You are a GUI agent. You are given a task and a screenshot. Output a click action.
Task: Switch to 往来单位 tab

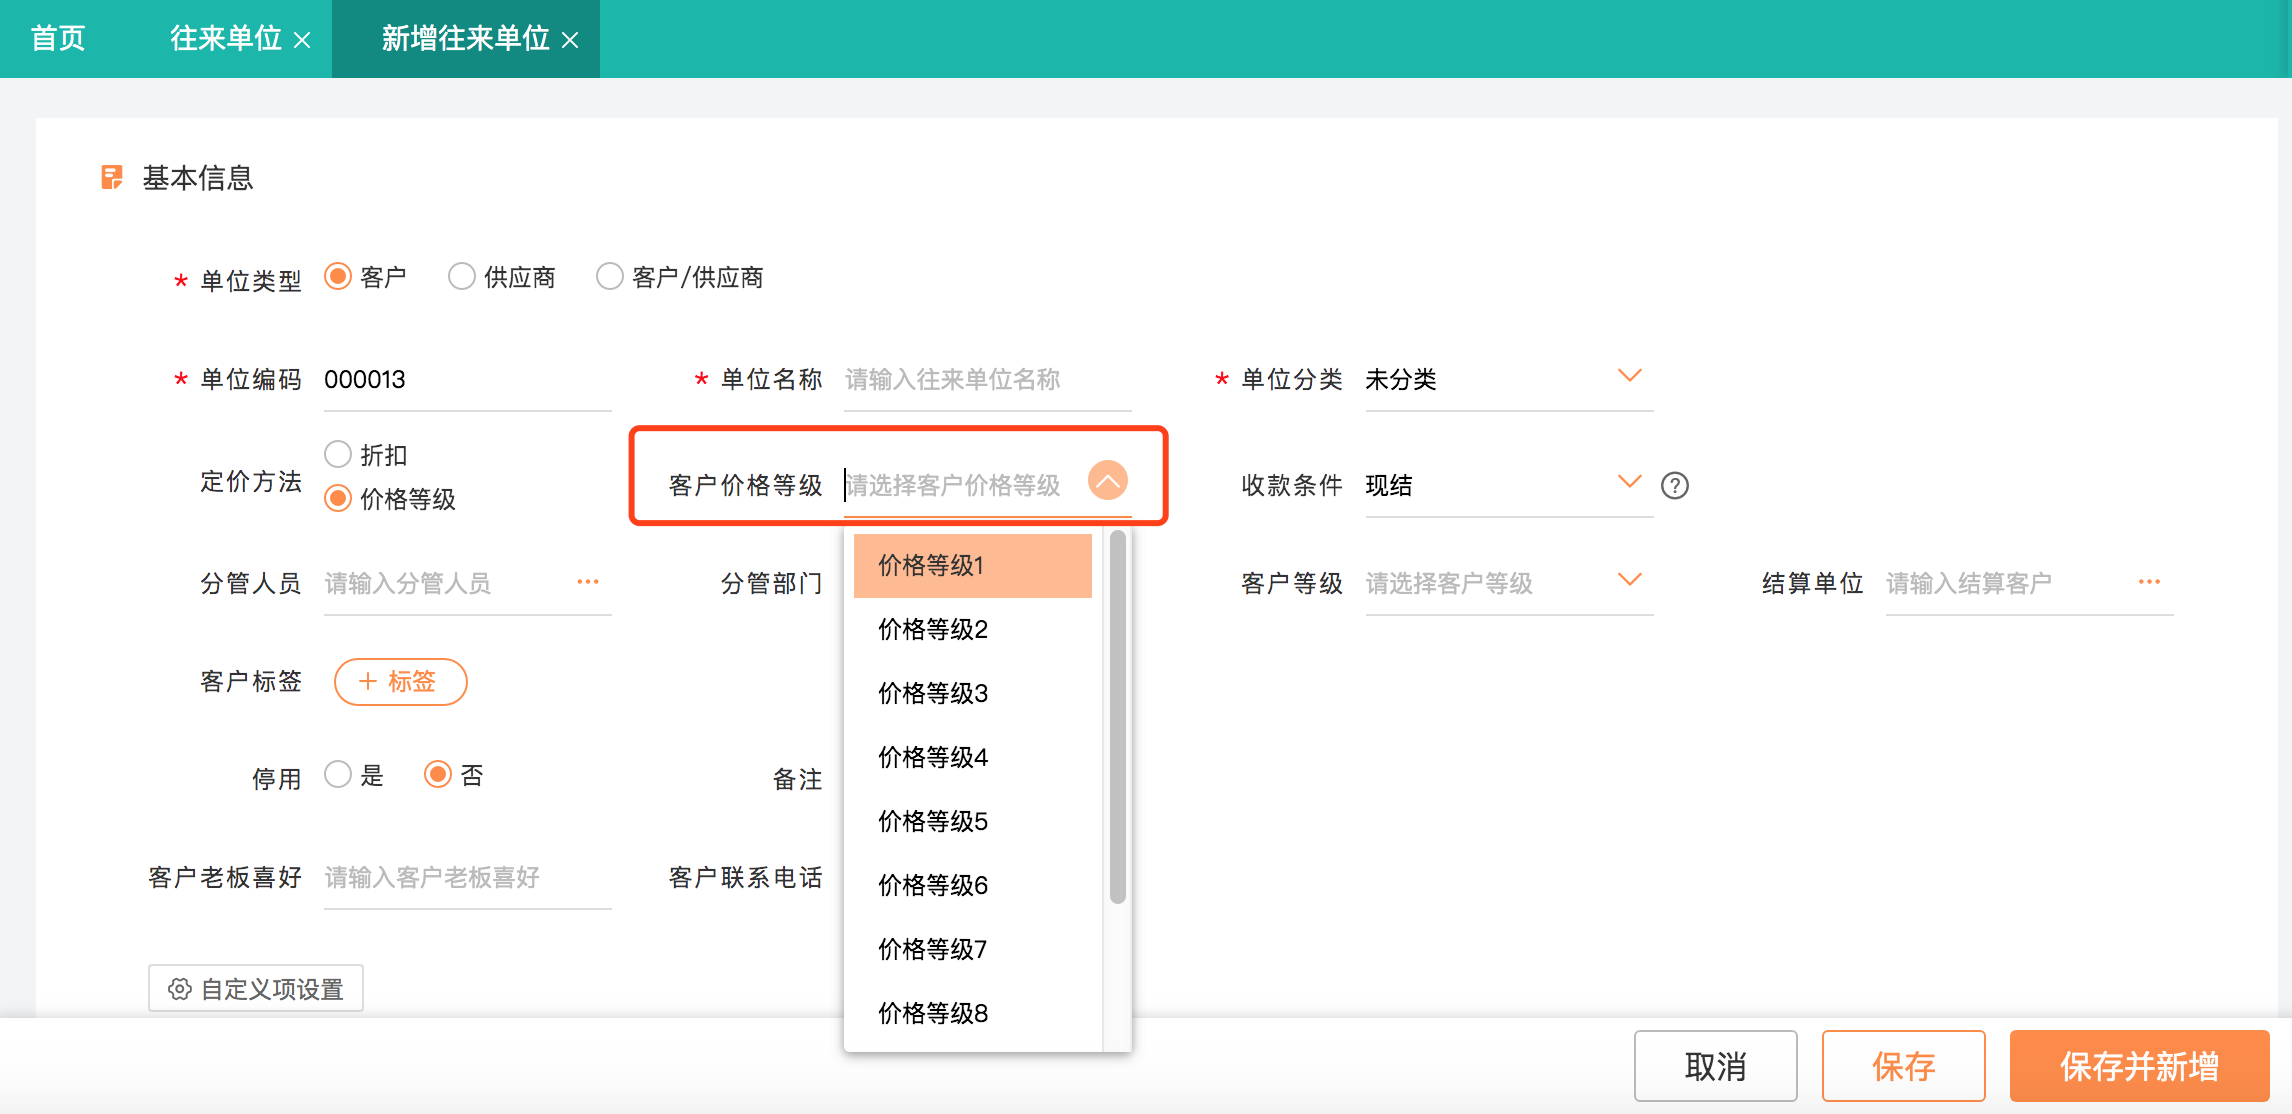[227, 39]
